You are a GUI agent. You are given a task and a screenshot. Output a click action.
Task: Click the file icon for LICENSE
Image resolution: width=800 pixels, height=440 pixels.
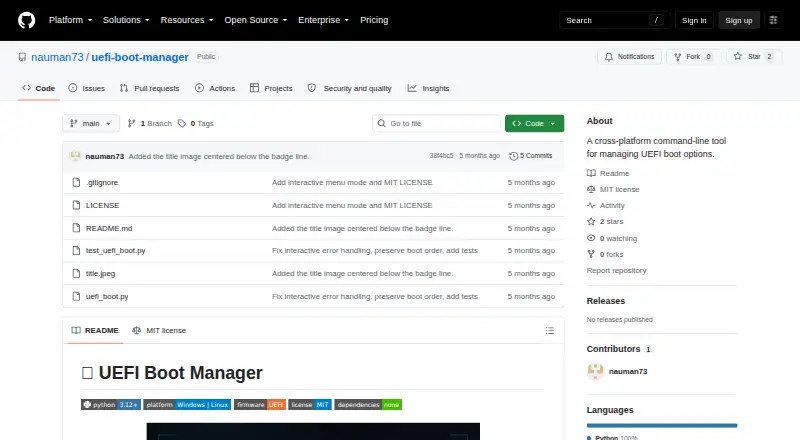point(77,205)
